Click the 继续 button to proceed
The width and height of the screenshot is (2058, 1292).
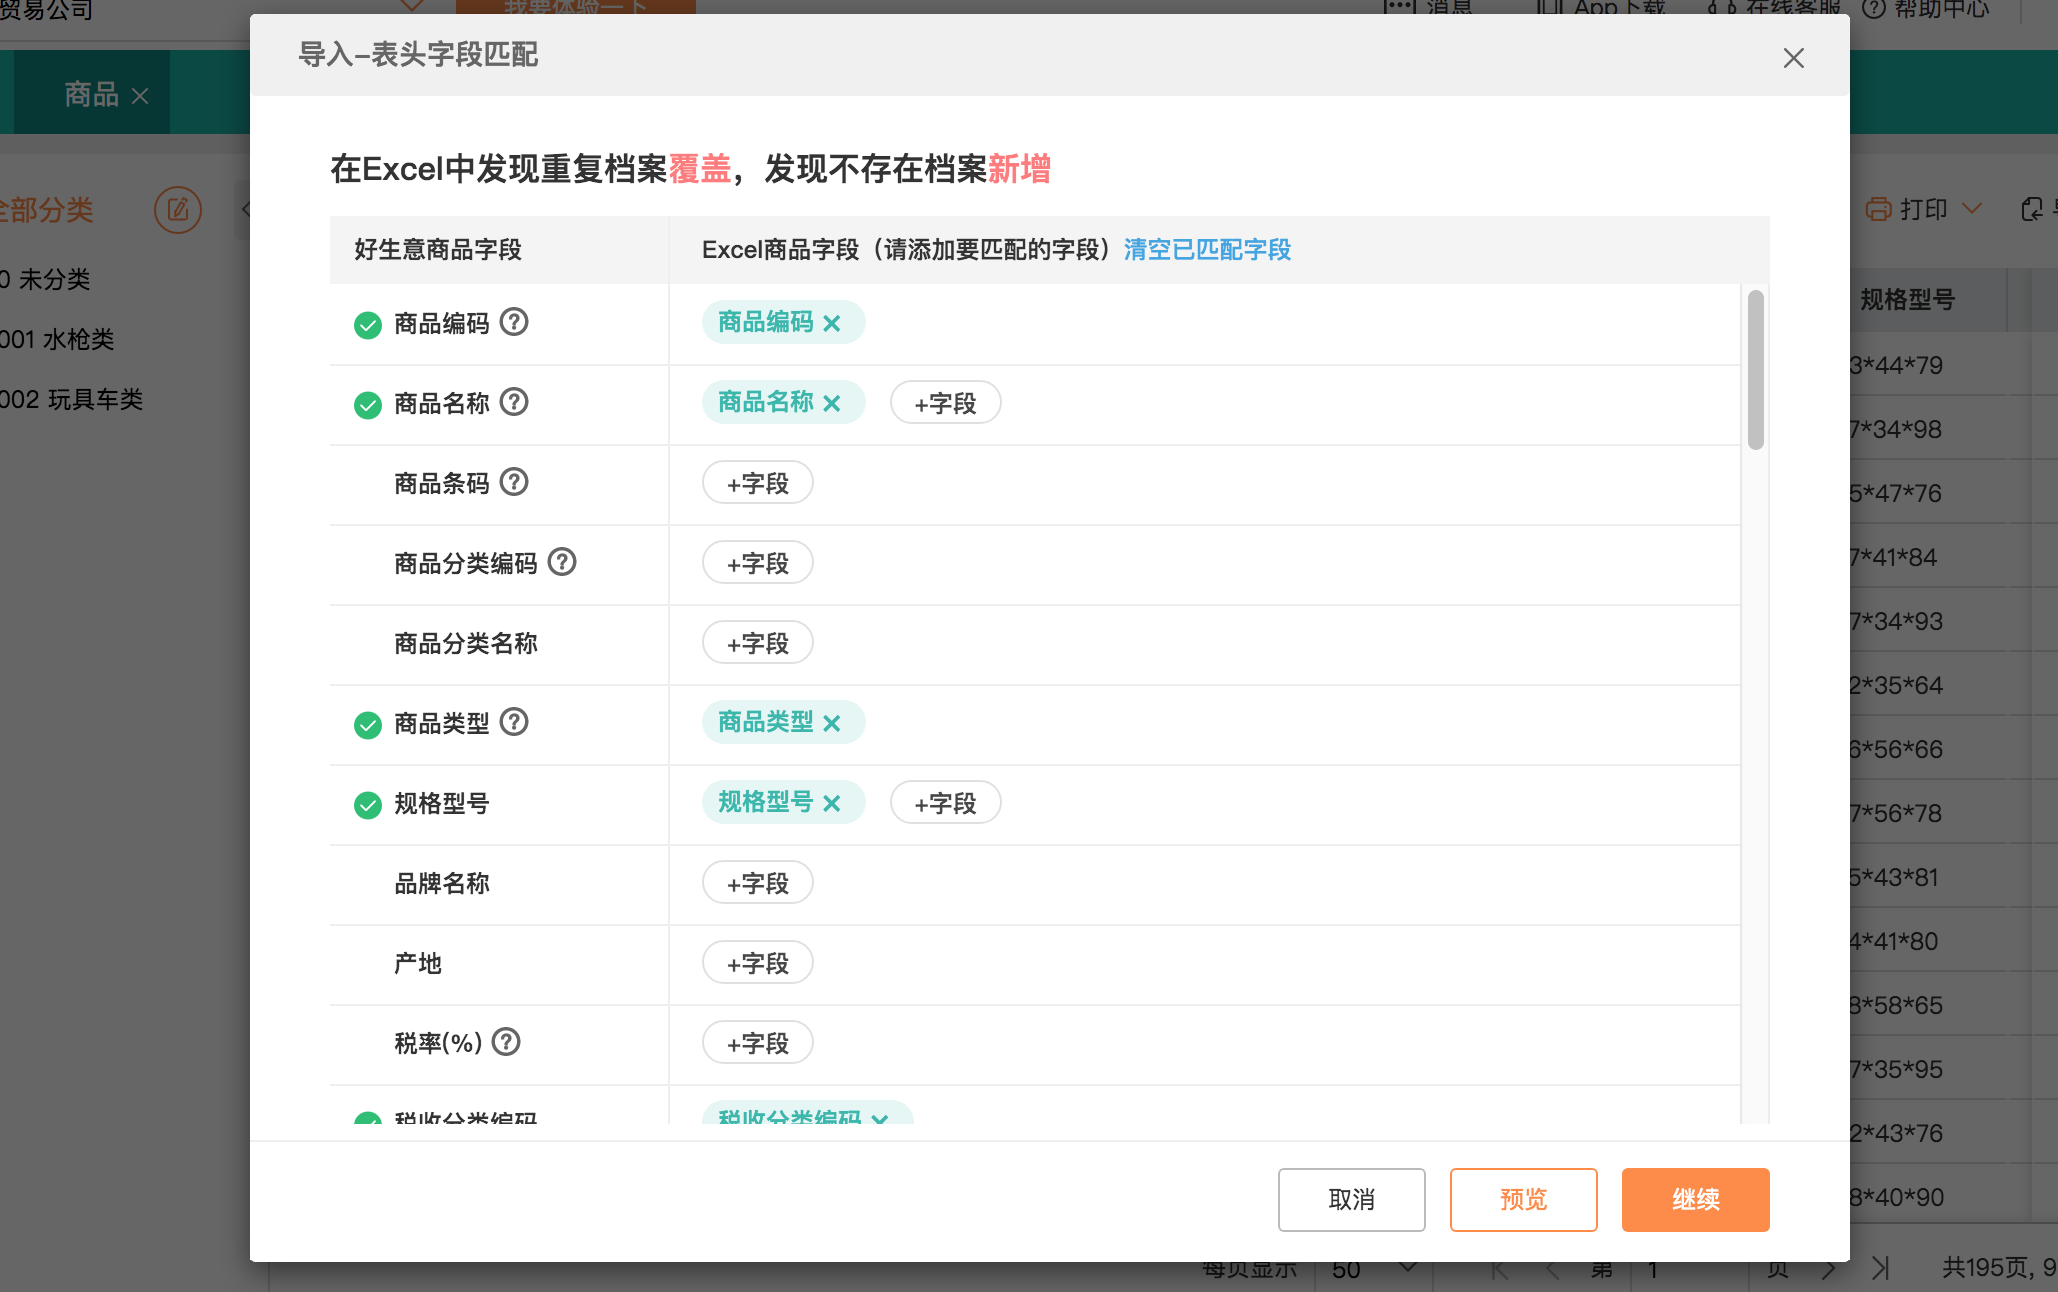[x=1693, y=1198]
